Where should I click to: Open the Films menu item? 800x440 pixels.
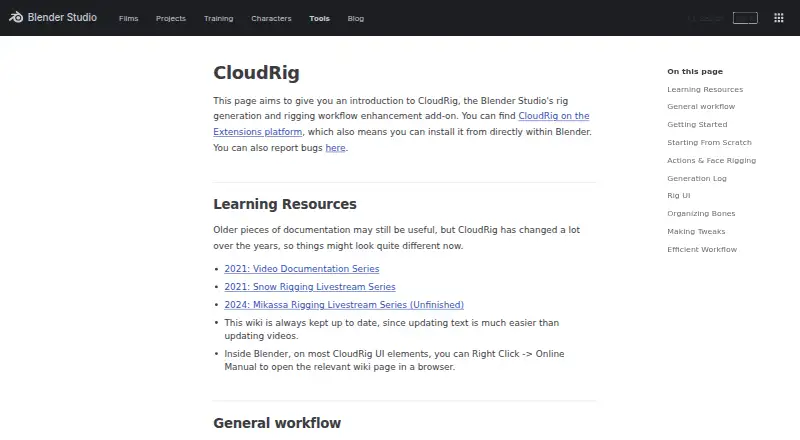[129, 18]
